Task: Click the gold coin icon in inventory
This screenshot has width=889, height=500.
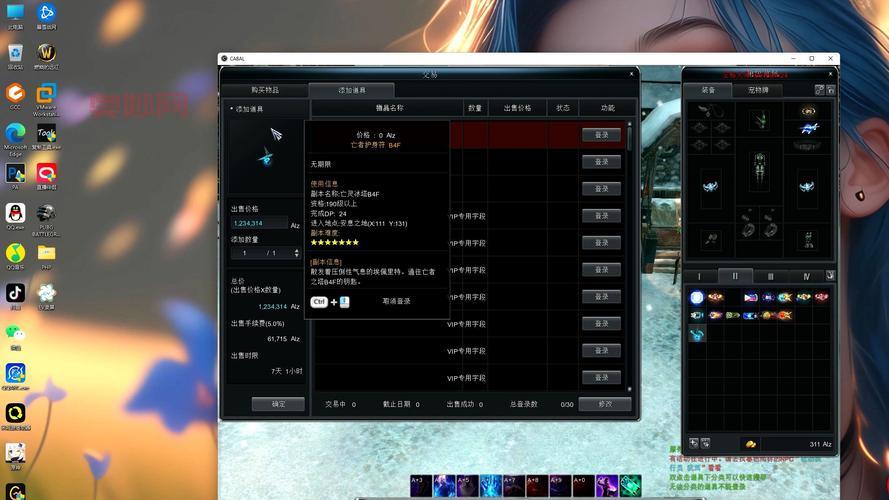Action: click(x=748, y=443)
